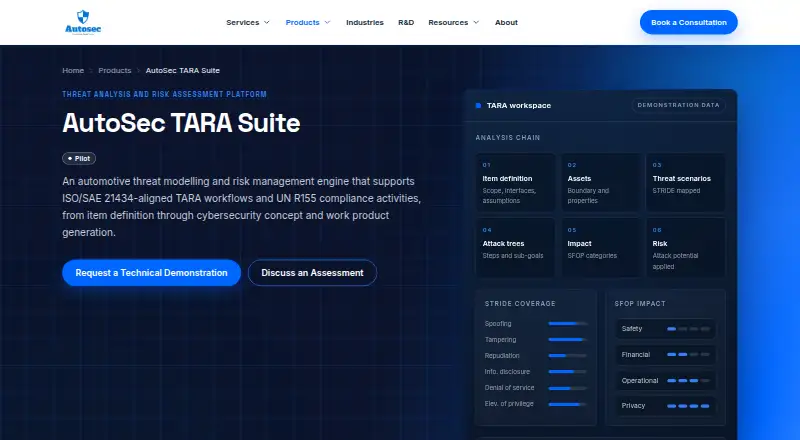This screenshot has width=800, height=440.
Task: Click the Operational impact level dots
Action: click(x=688, y=381)
